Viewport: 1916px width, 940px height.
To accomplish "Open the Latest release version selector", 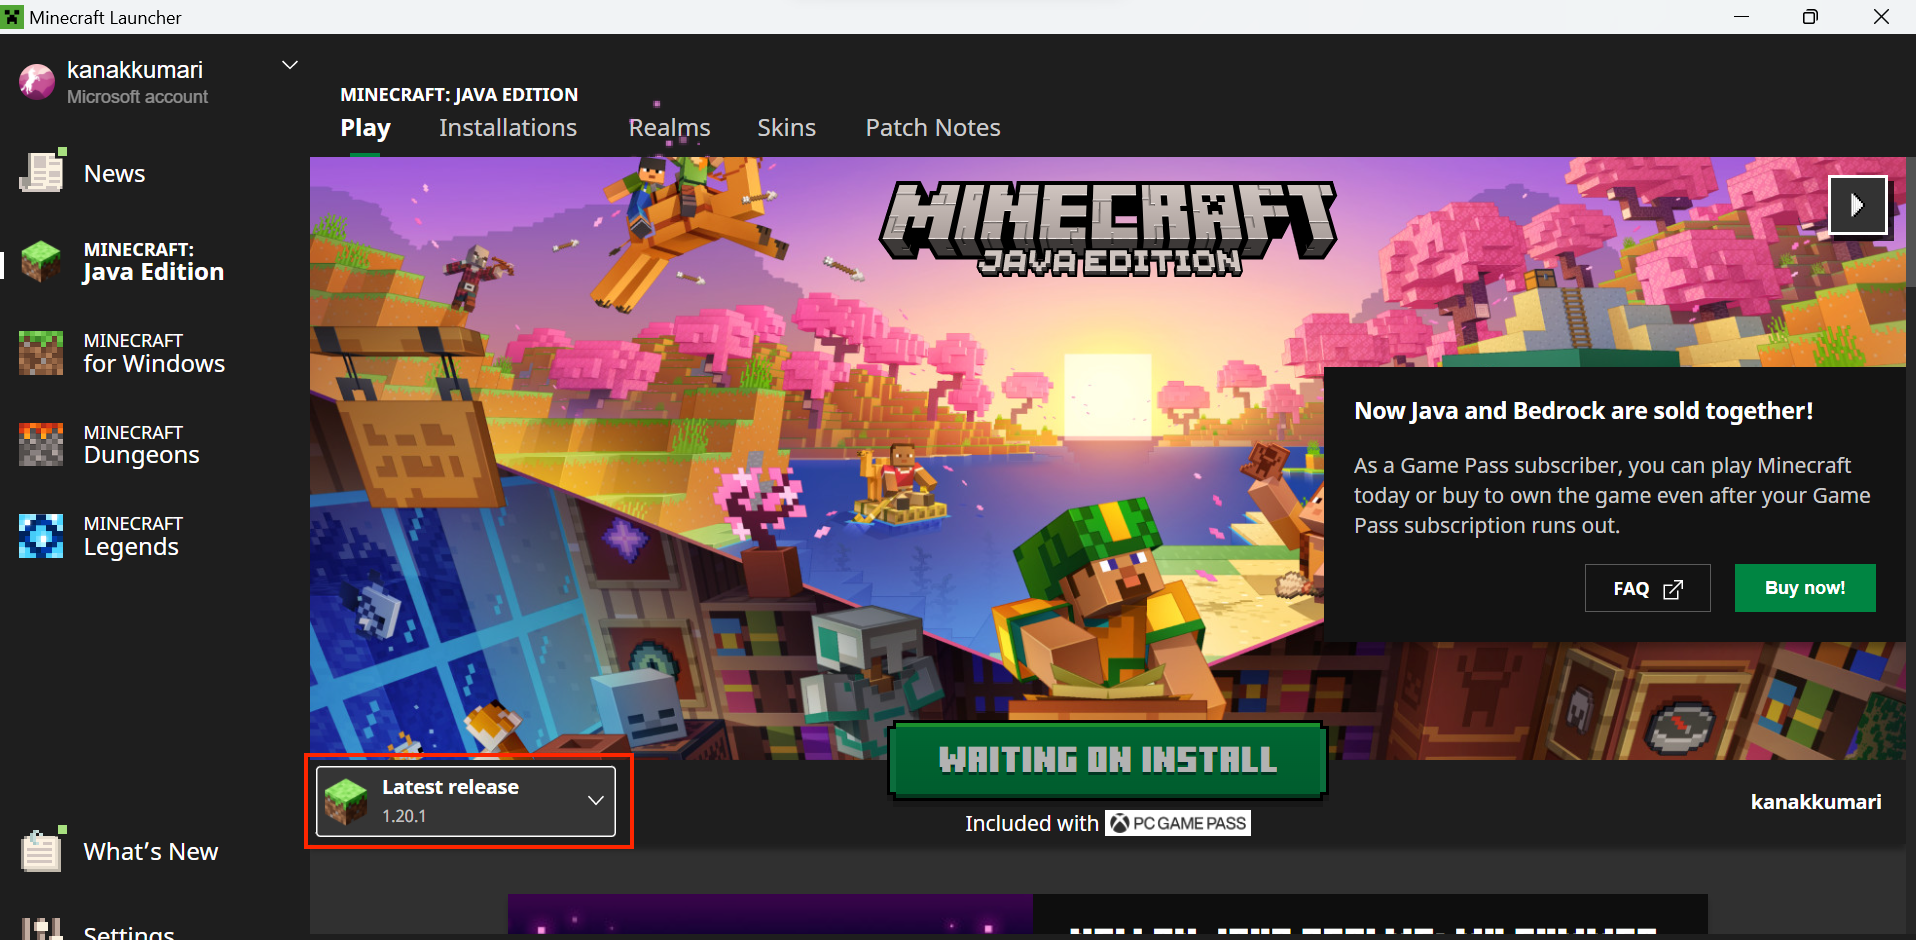I will [x=465, y=800].
